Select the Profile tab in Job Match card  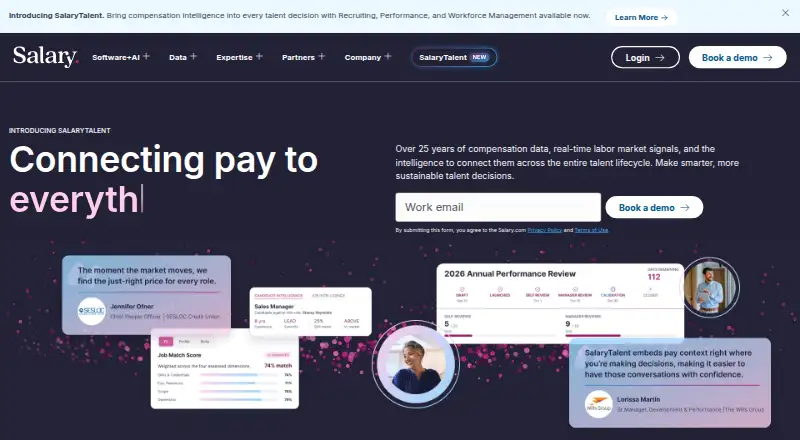click(184, 341)
